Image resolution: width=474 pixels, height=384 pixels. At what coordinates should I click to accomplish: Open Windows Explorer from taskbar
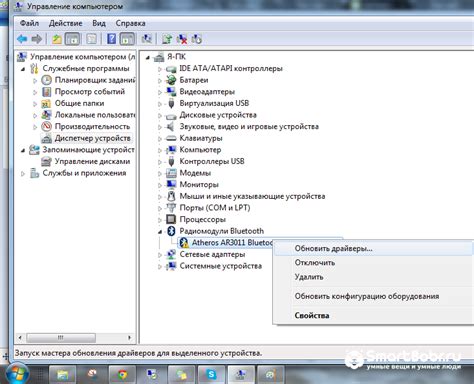63,375
